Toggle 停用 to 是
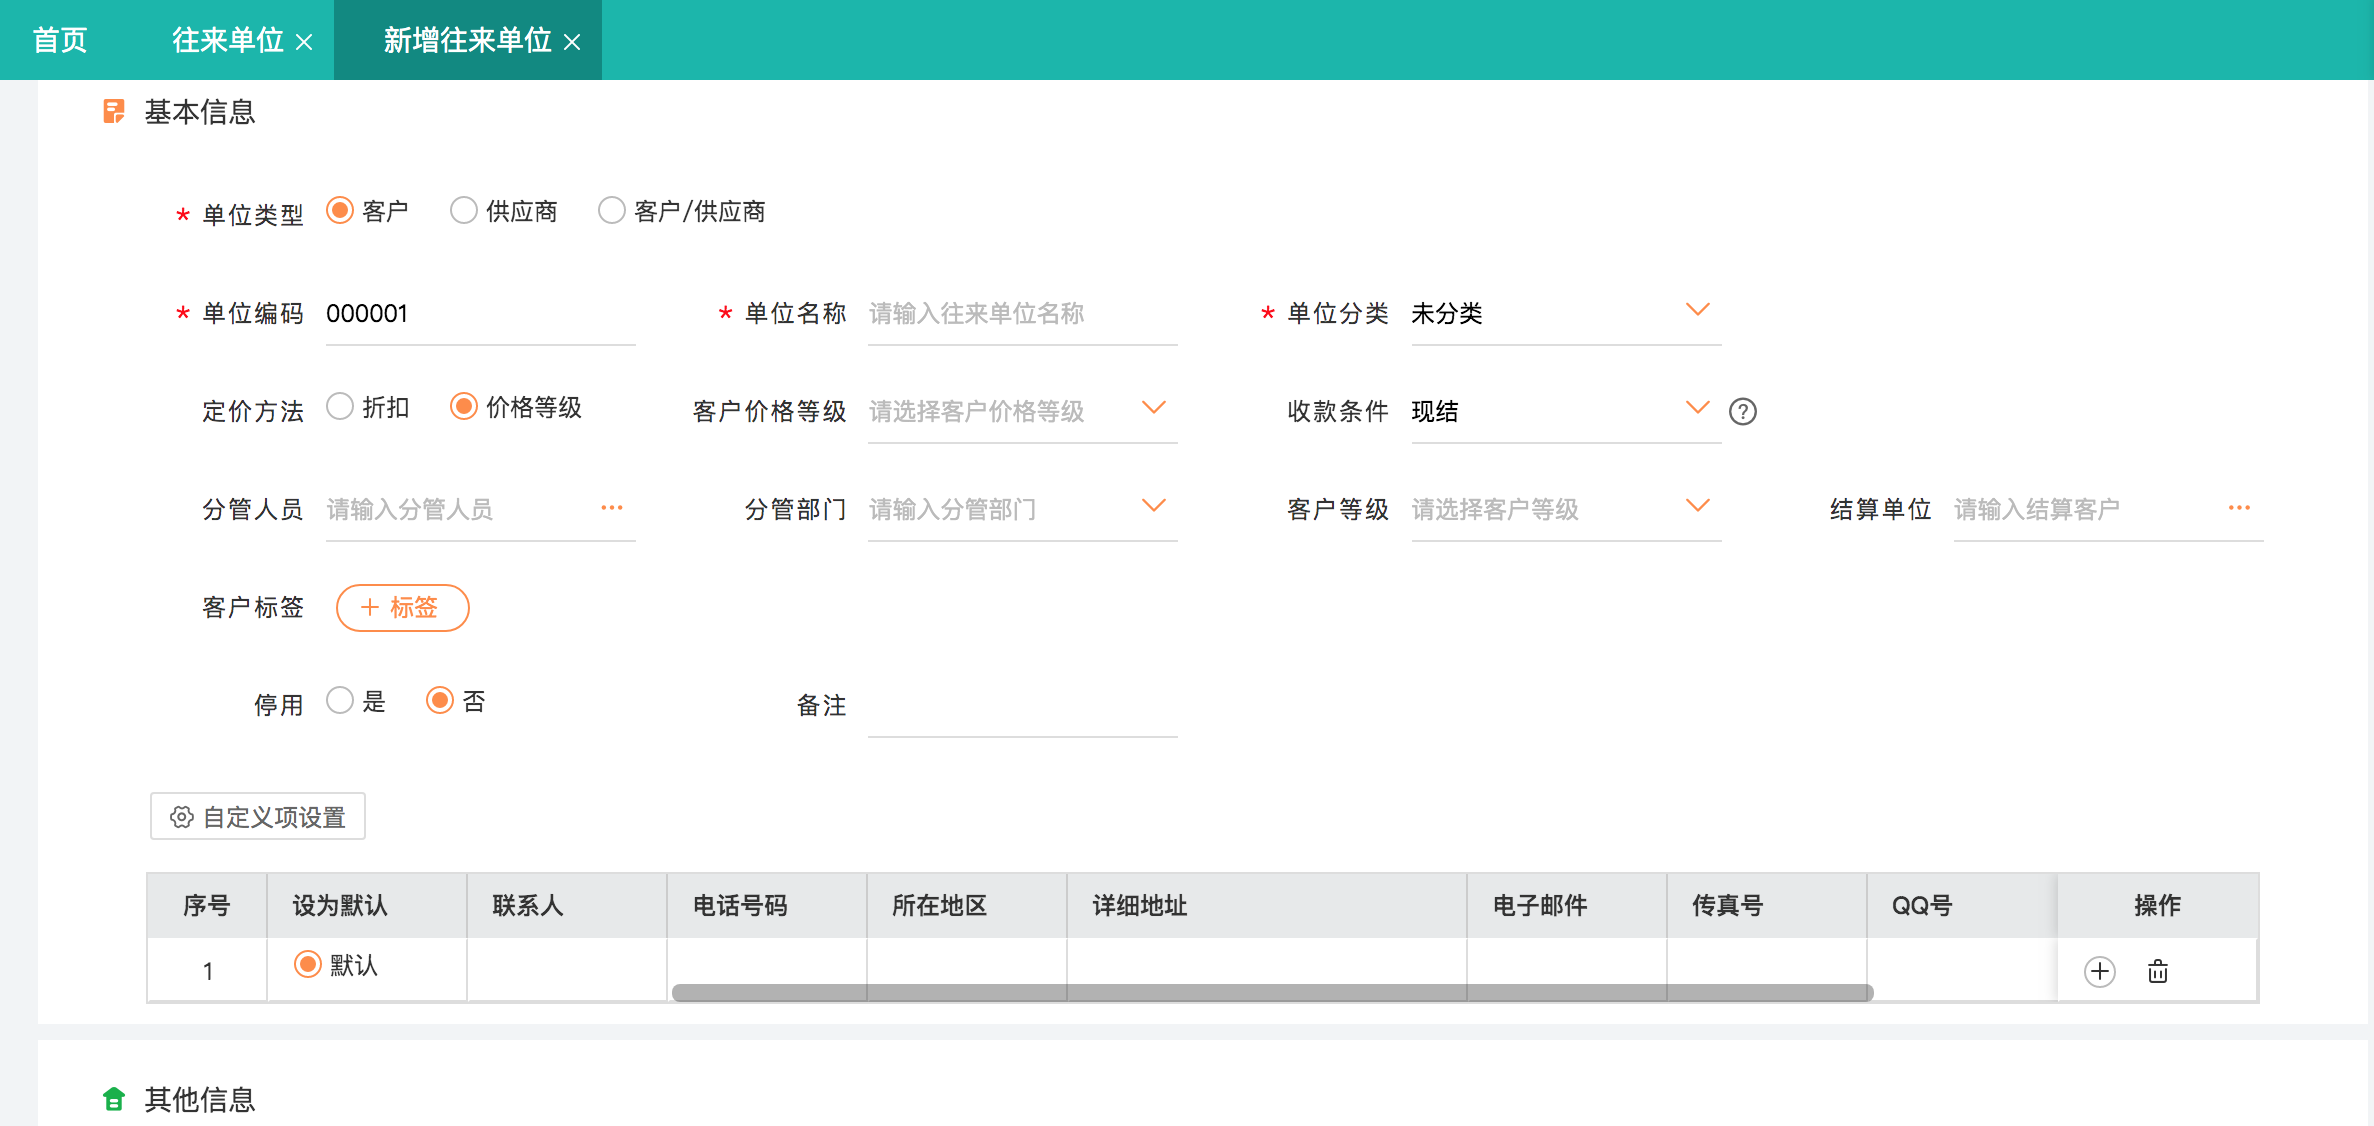This screenshot has width=2374, height=1126. click(x=341, y=699)
